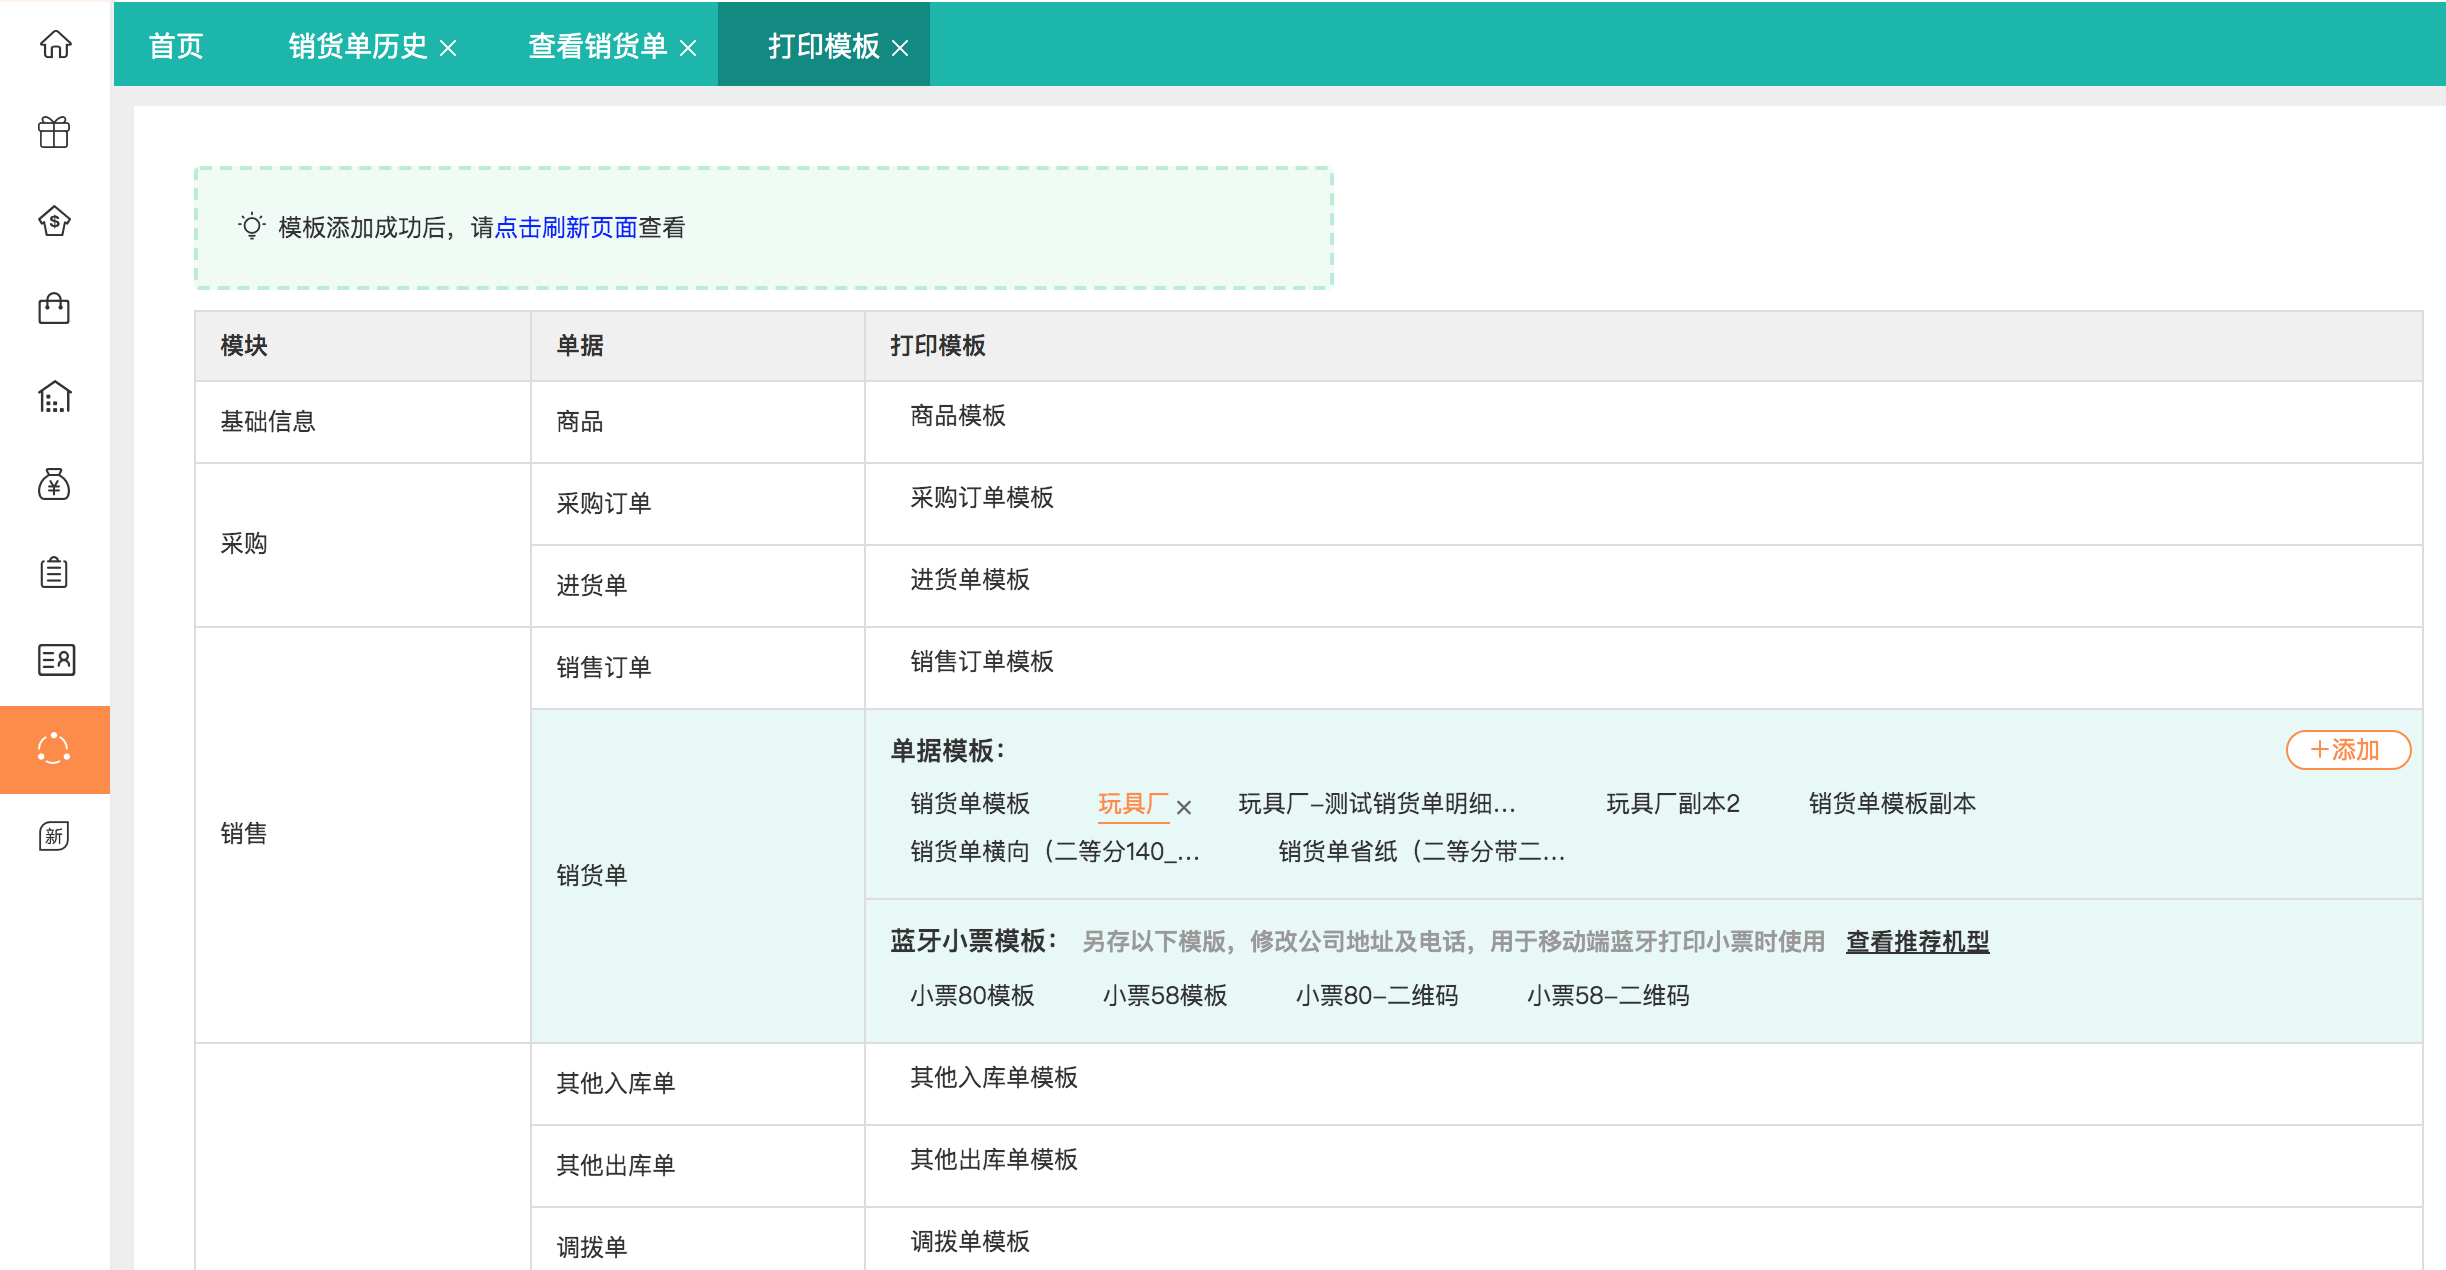The image size is (2446, 1270).
Task: Click the home icon in sidebar
Action: [55, 45]
